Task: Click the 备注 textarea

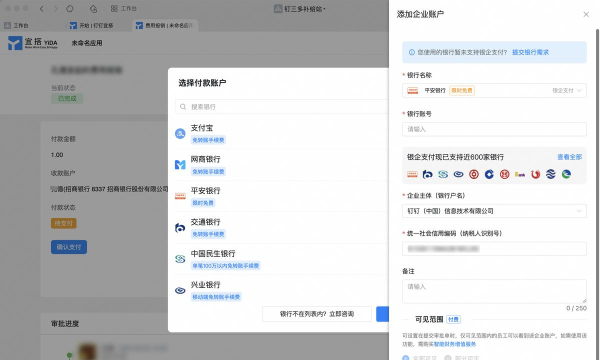Action: point(494,291)
